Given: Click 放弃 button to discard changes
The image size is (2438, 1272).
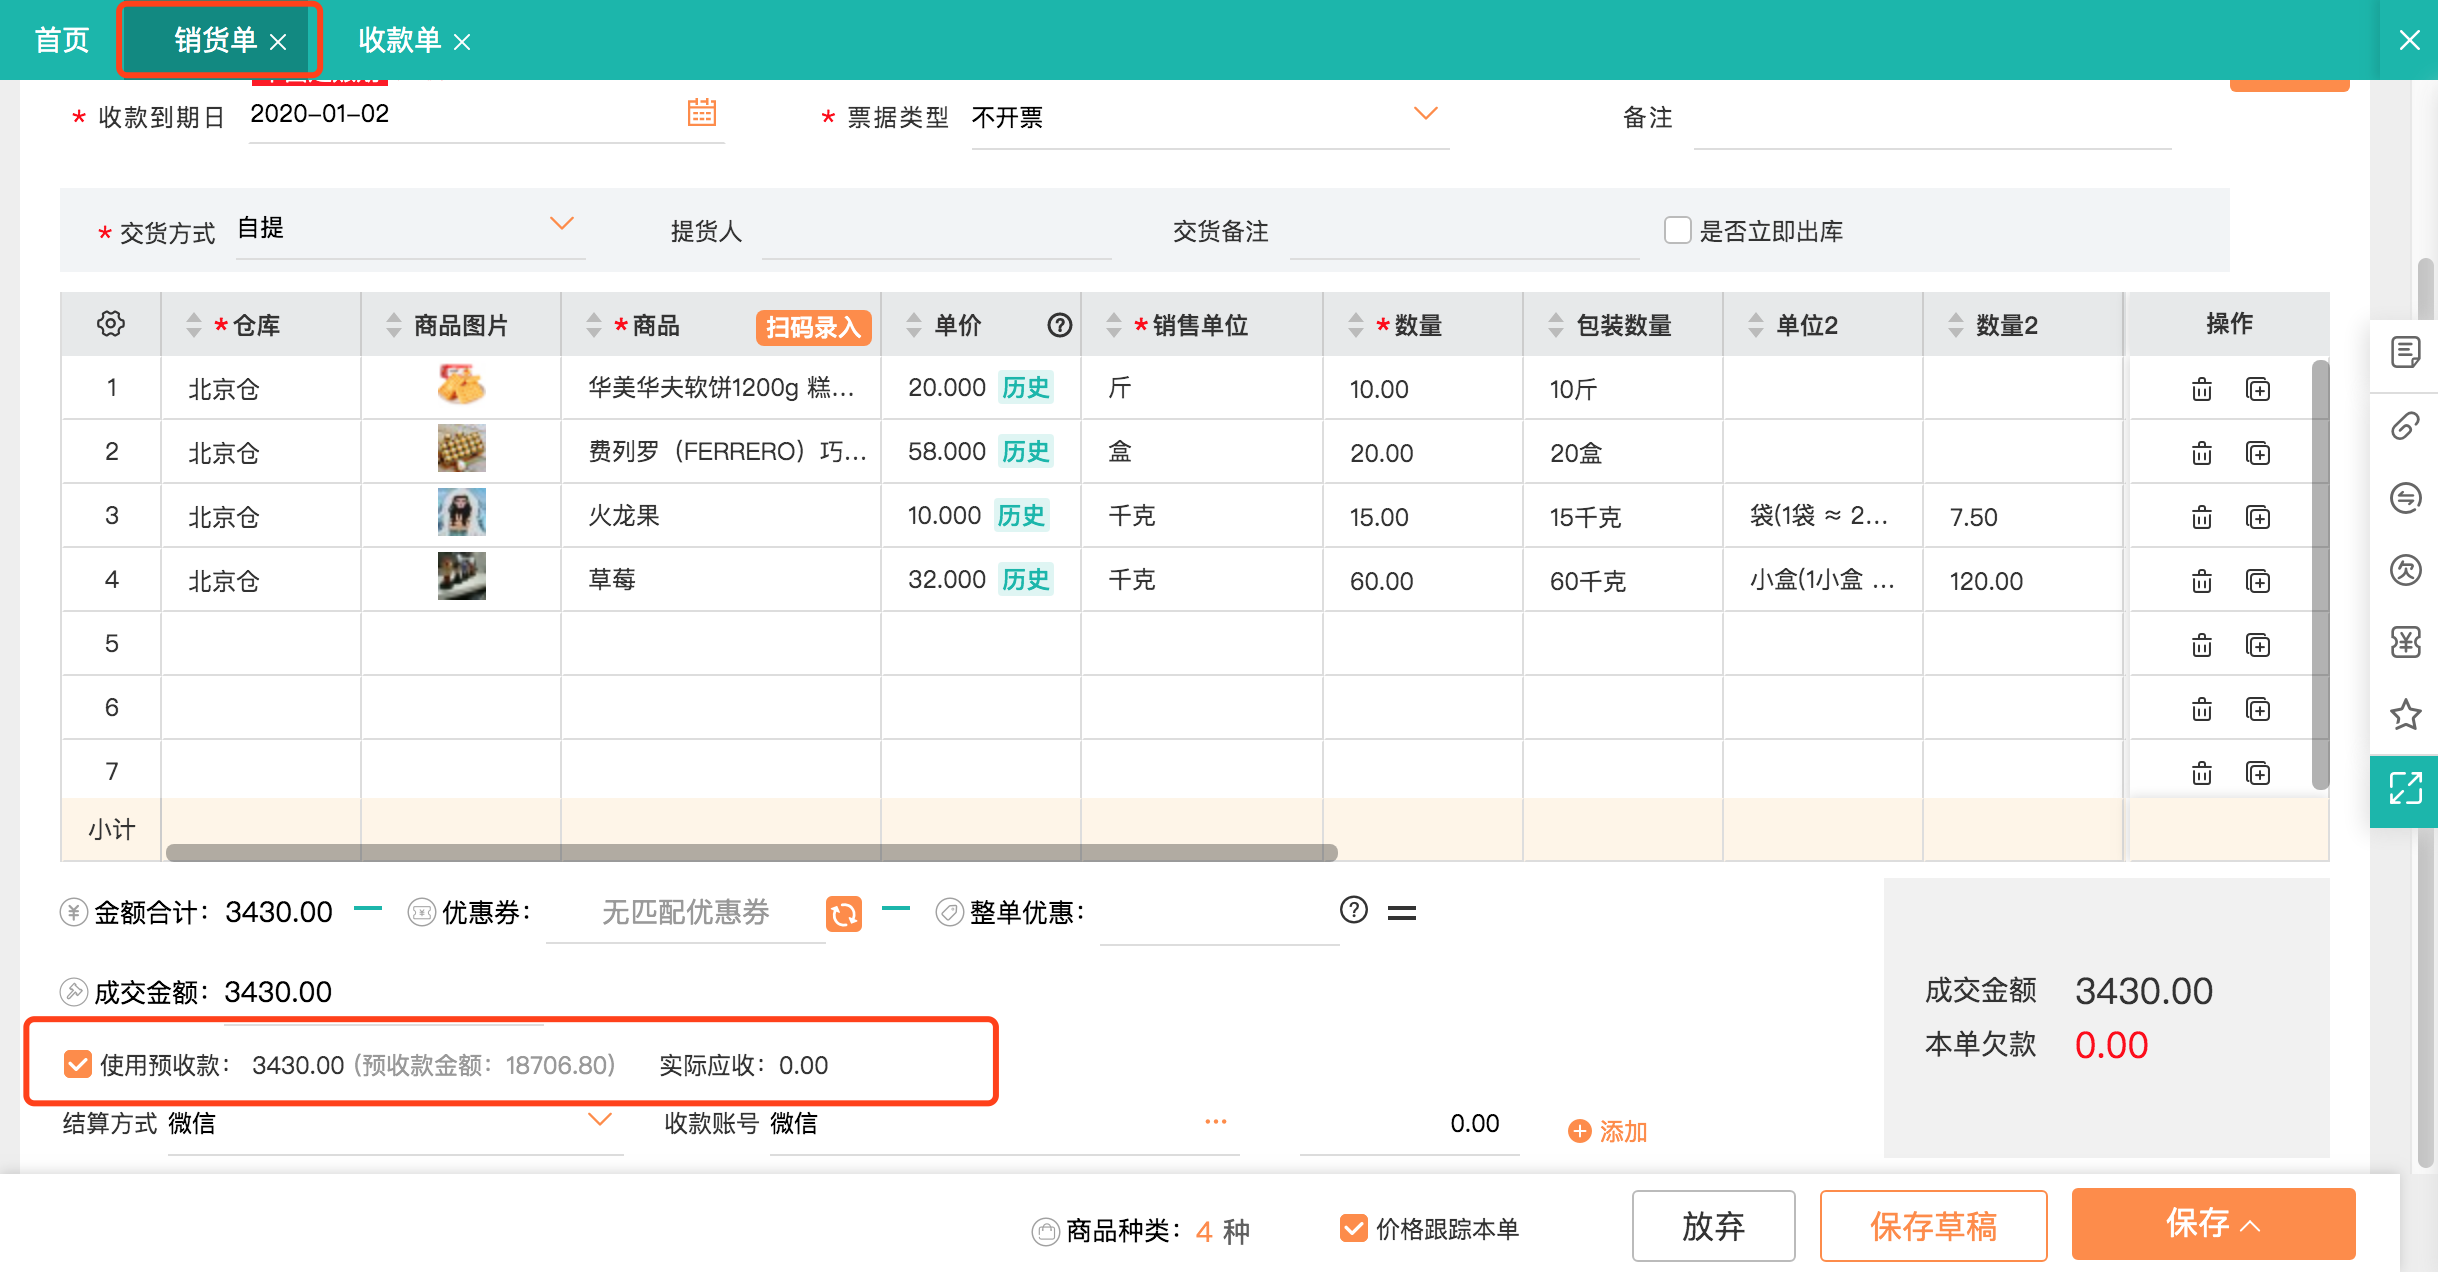Looking at the screenshot, I should click(x=1712, y=1224).
